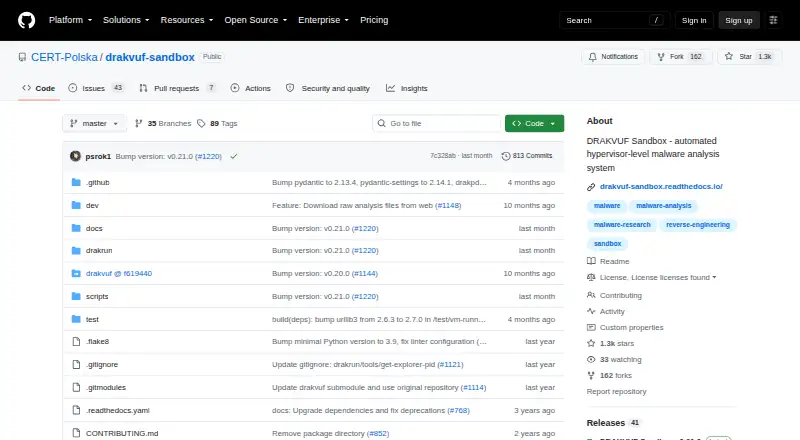Click the commits history clock icon

(506, 156)
